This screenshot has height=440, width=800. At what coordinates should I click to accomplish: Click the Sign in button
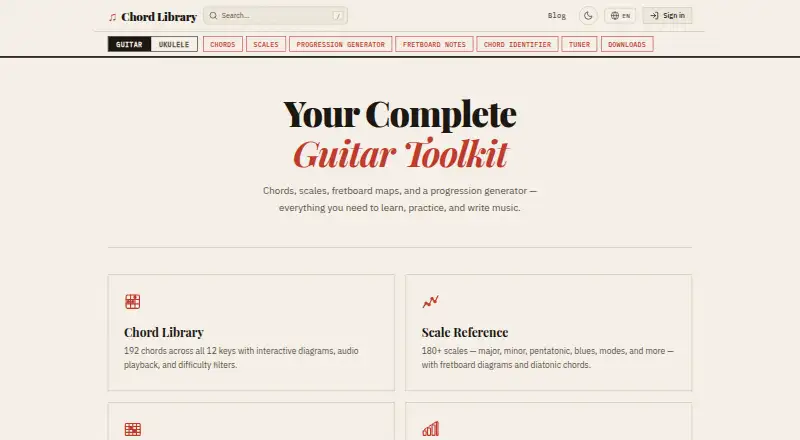(667, 16)
